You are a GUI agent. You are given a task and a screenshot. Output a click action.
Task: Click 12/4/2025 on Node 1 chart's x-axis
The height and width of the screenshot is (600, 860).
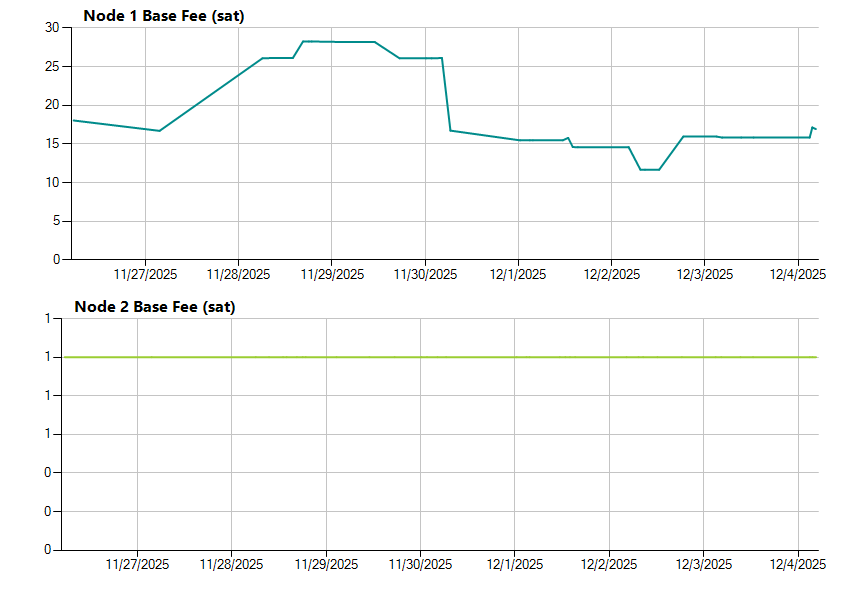[797, 274]
